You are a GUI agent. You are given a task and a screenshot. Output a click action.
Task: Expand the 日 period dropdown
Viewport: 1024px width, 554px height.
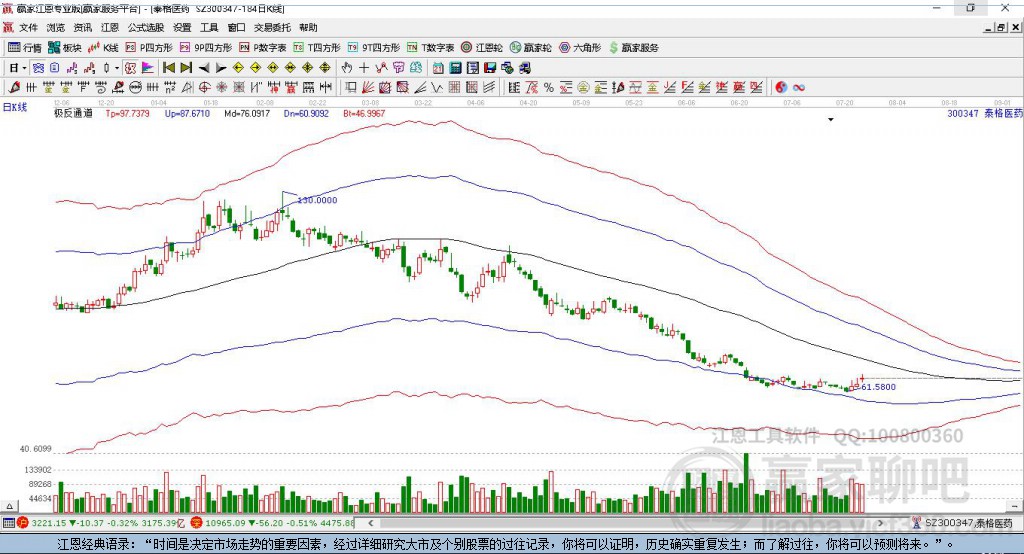tap(23, 68)
